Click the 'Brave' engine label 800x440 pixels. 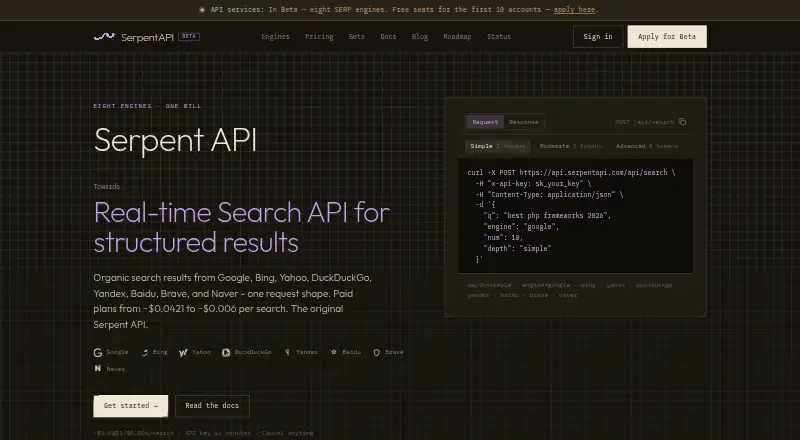394,352
